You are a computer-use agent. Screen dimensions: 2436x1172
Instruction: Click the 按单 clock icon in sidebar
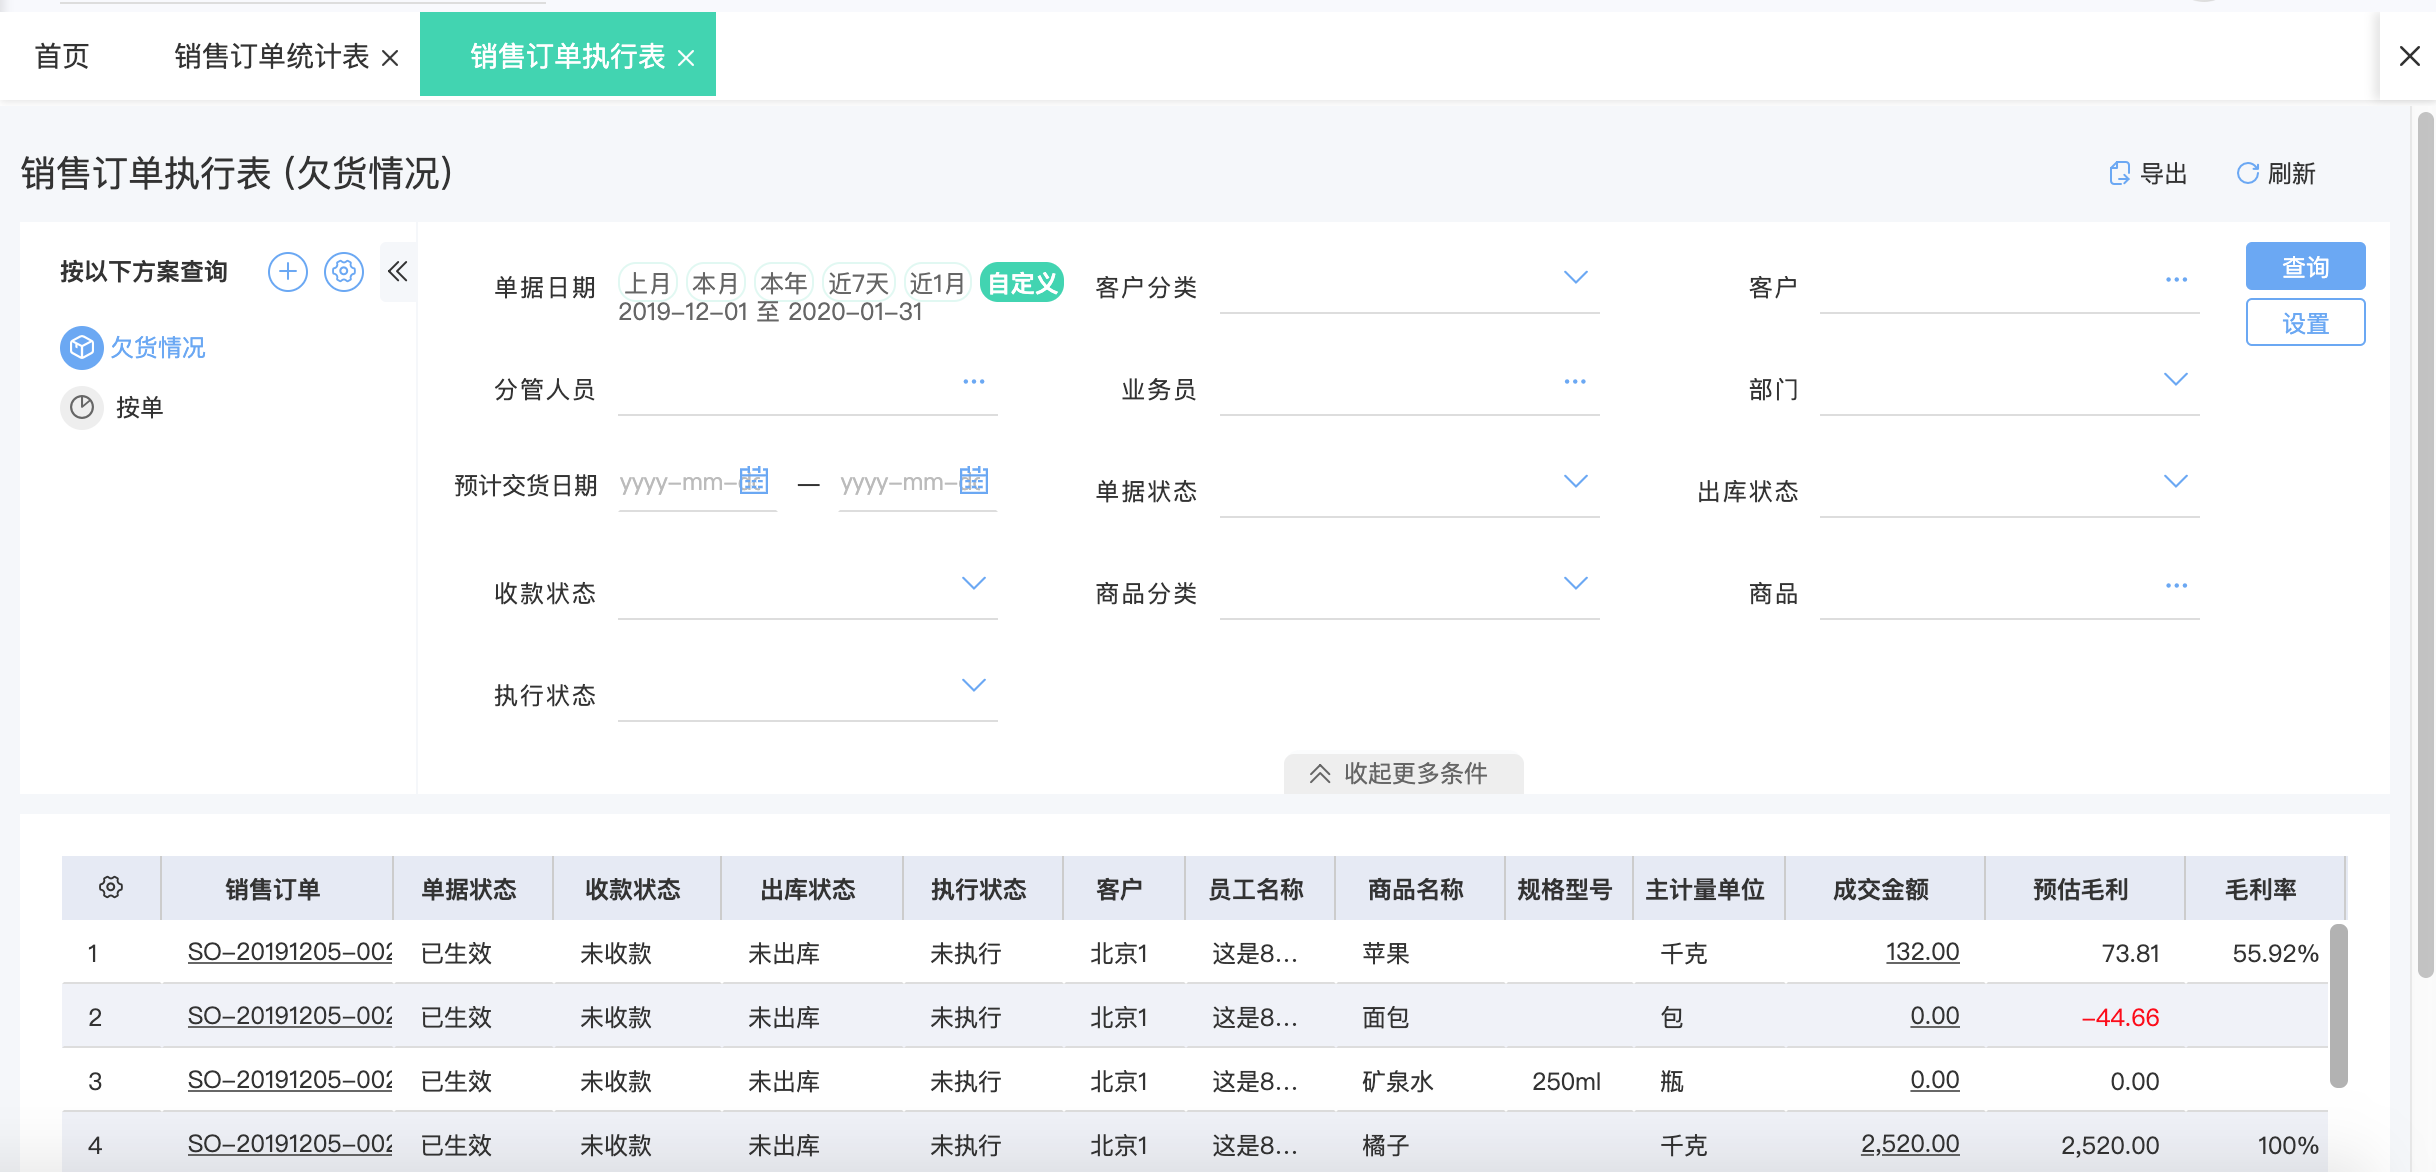click(x=79, y=406)
